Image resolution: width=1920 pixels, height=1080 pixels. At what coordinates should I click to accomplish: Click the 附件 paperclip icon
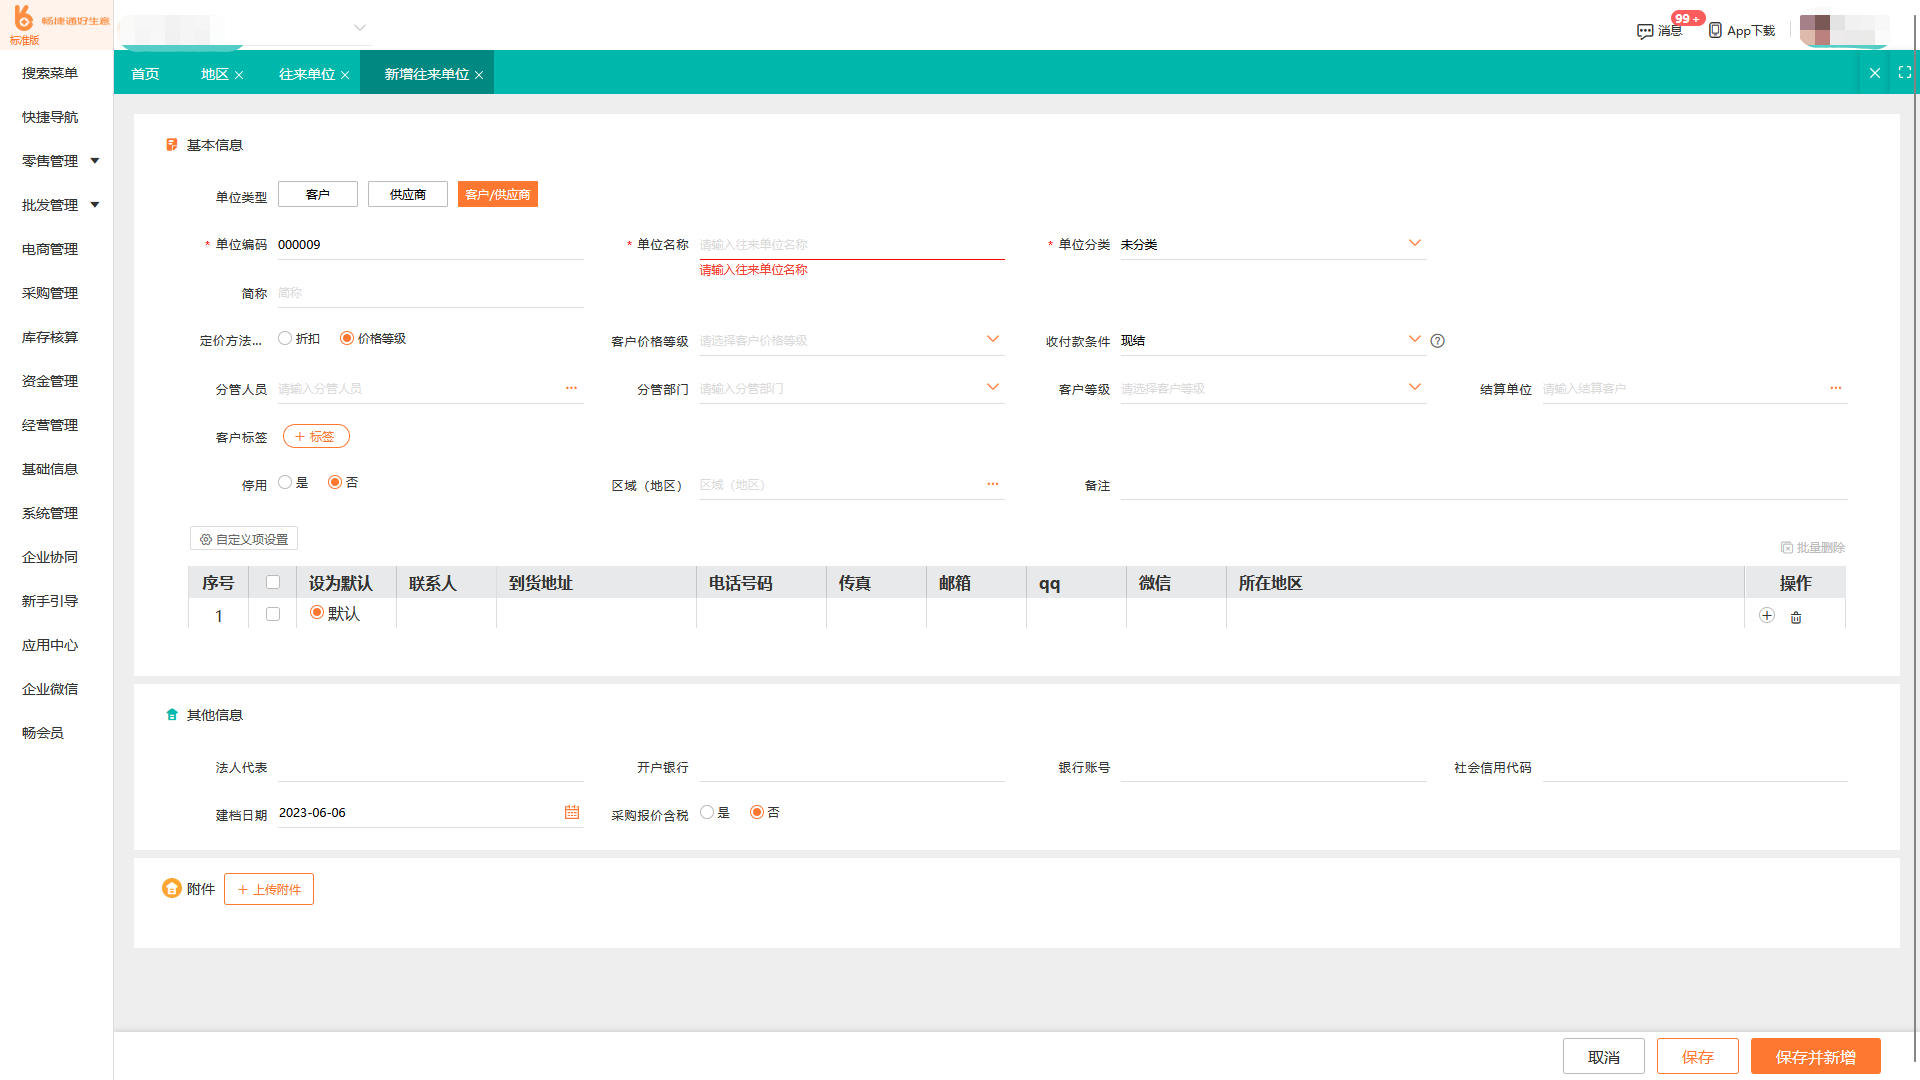coord(170,889)
